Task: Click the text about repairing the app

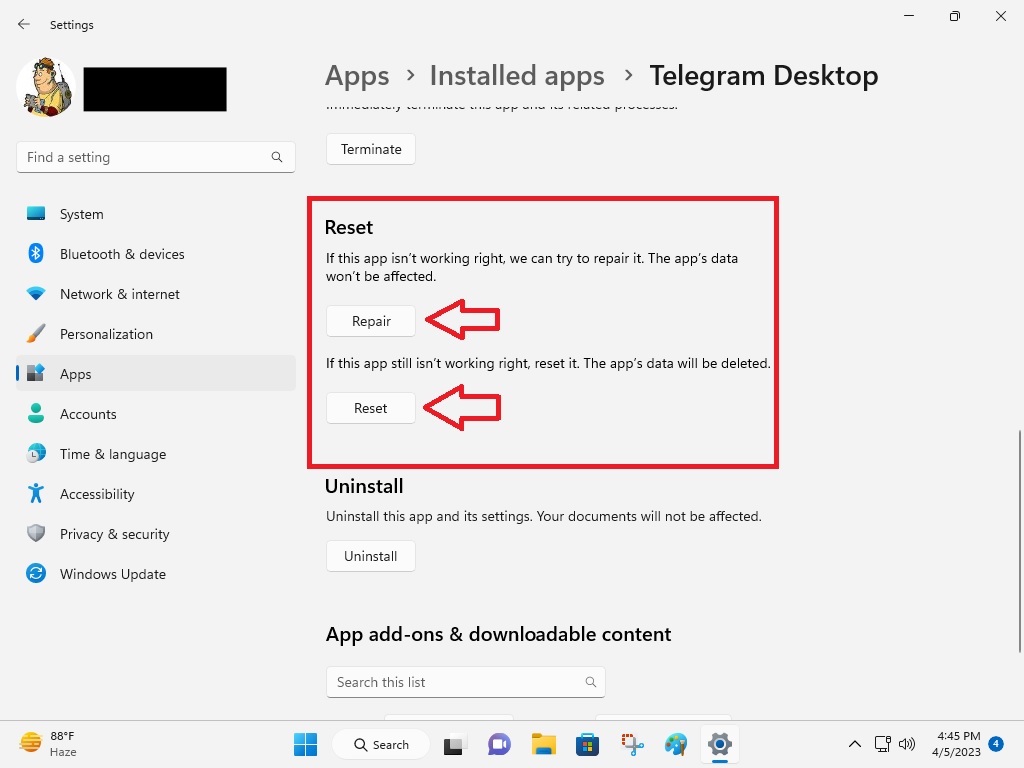Action: pos(532,267)
